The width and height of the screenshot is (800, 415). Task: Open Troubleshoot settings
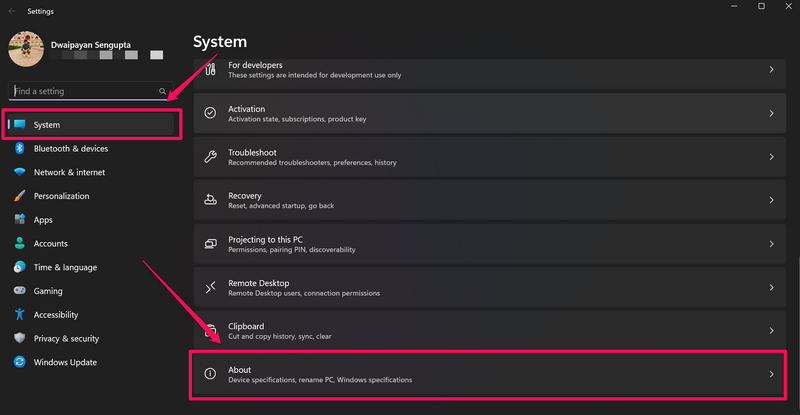(489, 157)
